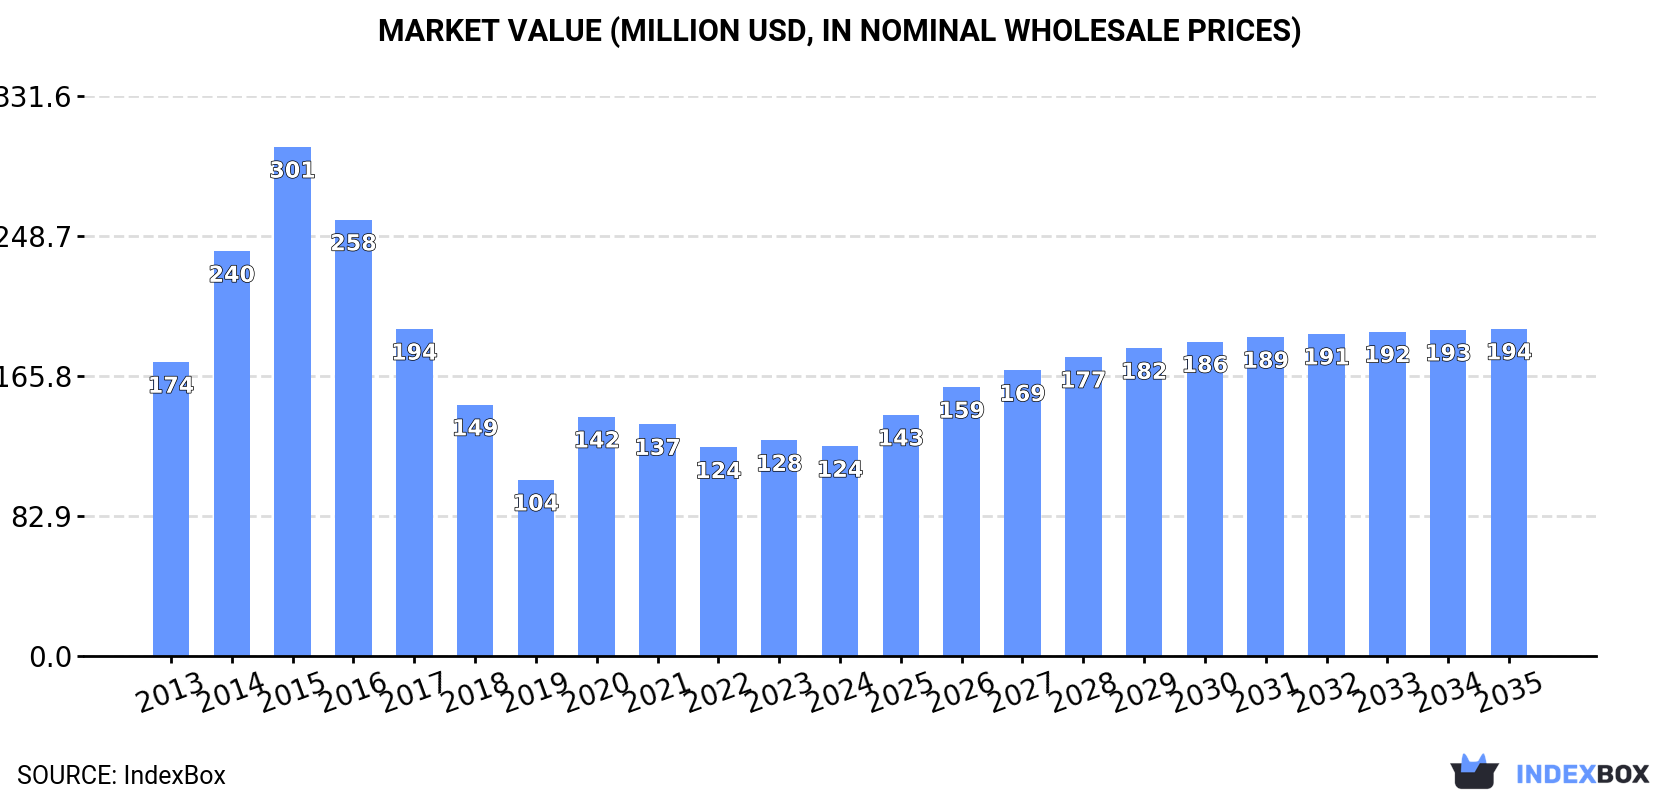The height and width of the screenshot is (800, 1680).
Task: Select the 2021 bar labeled 137
Action: point(657,540)
